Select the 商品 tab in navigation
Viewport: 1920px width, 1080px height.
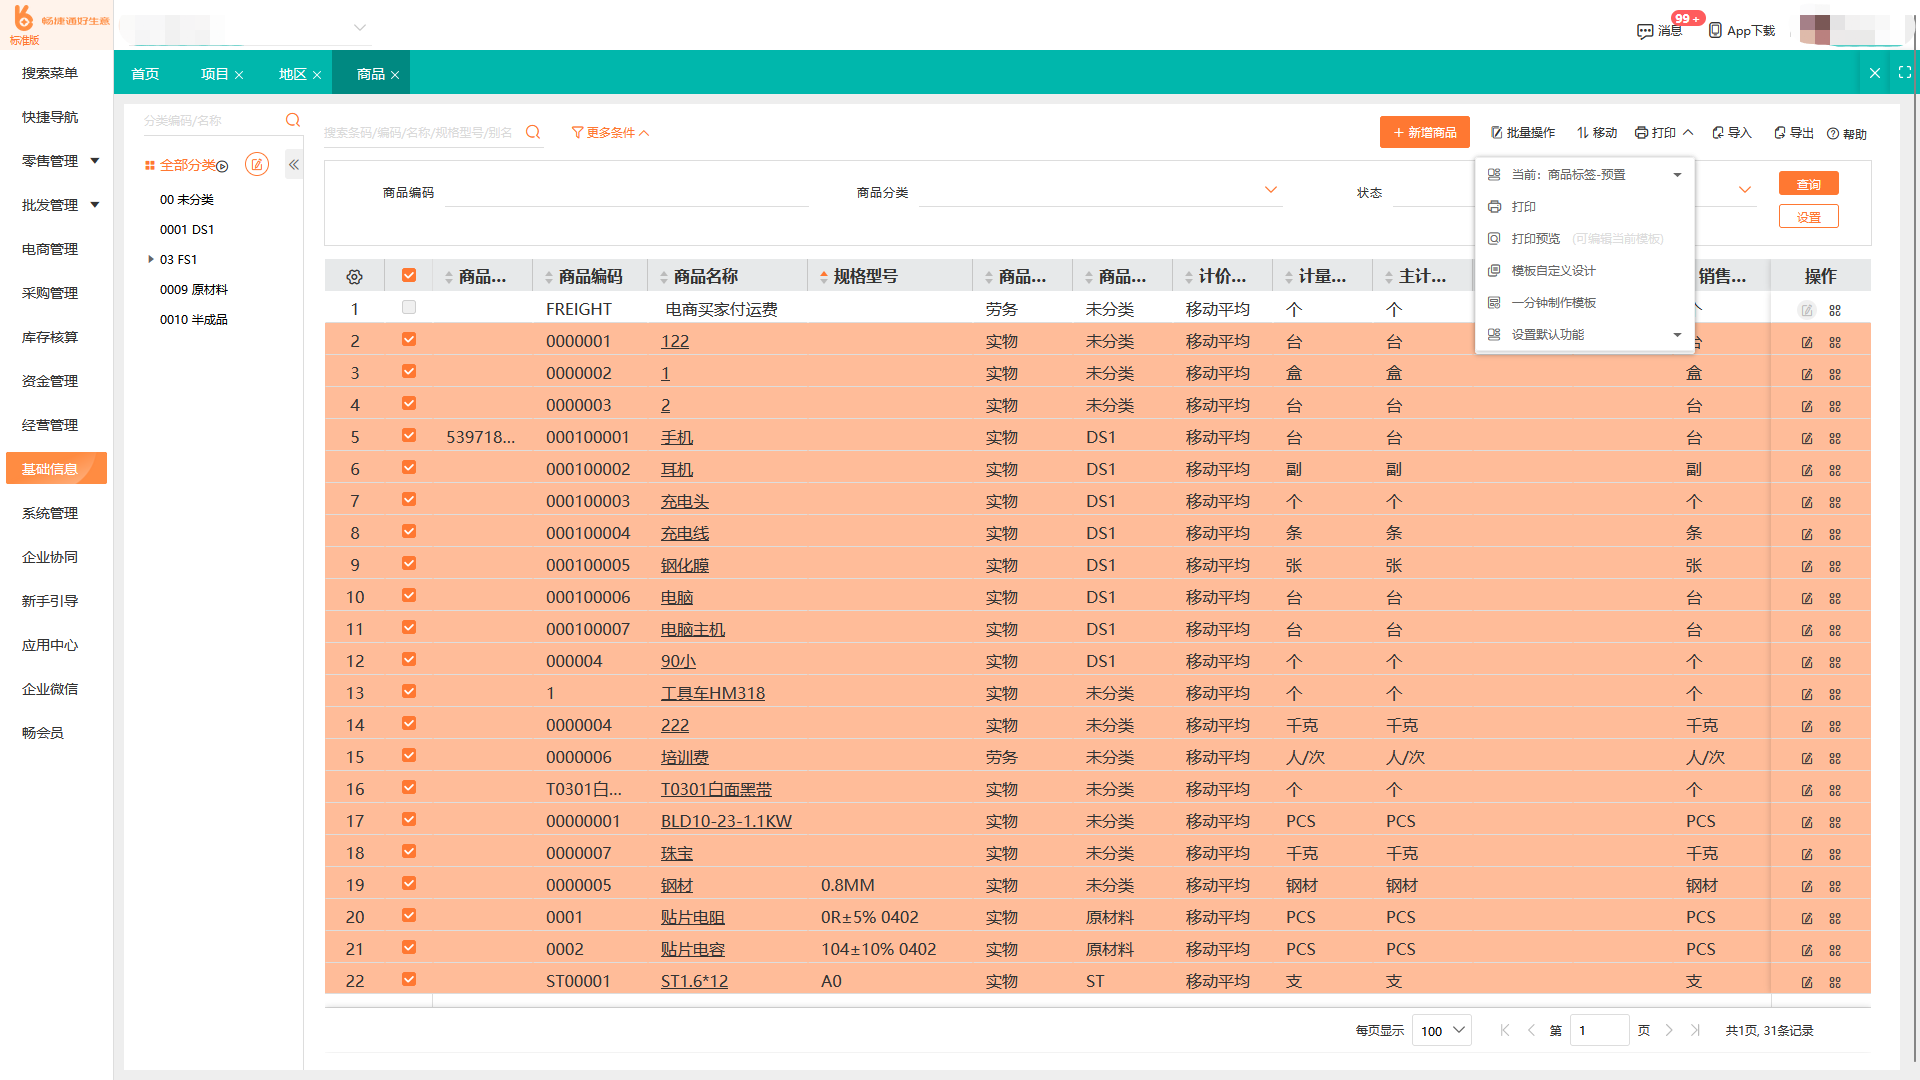(x=373, y=73)
